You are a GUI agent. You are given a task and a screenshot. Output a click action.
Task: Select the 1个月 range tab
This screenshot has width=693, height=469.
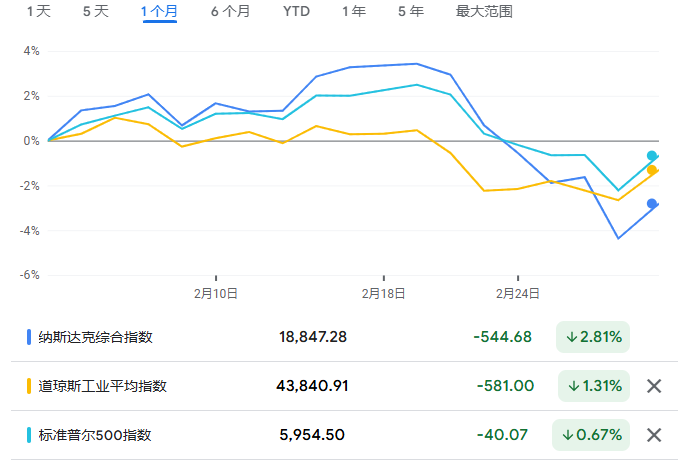[159, 12]
